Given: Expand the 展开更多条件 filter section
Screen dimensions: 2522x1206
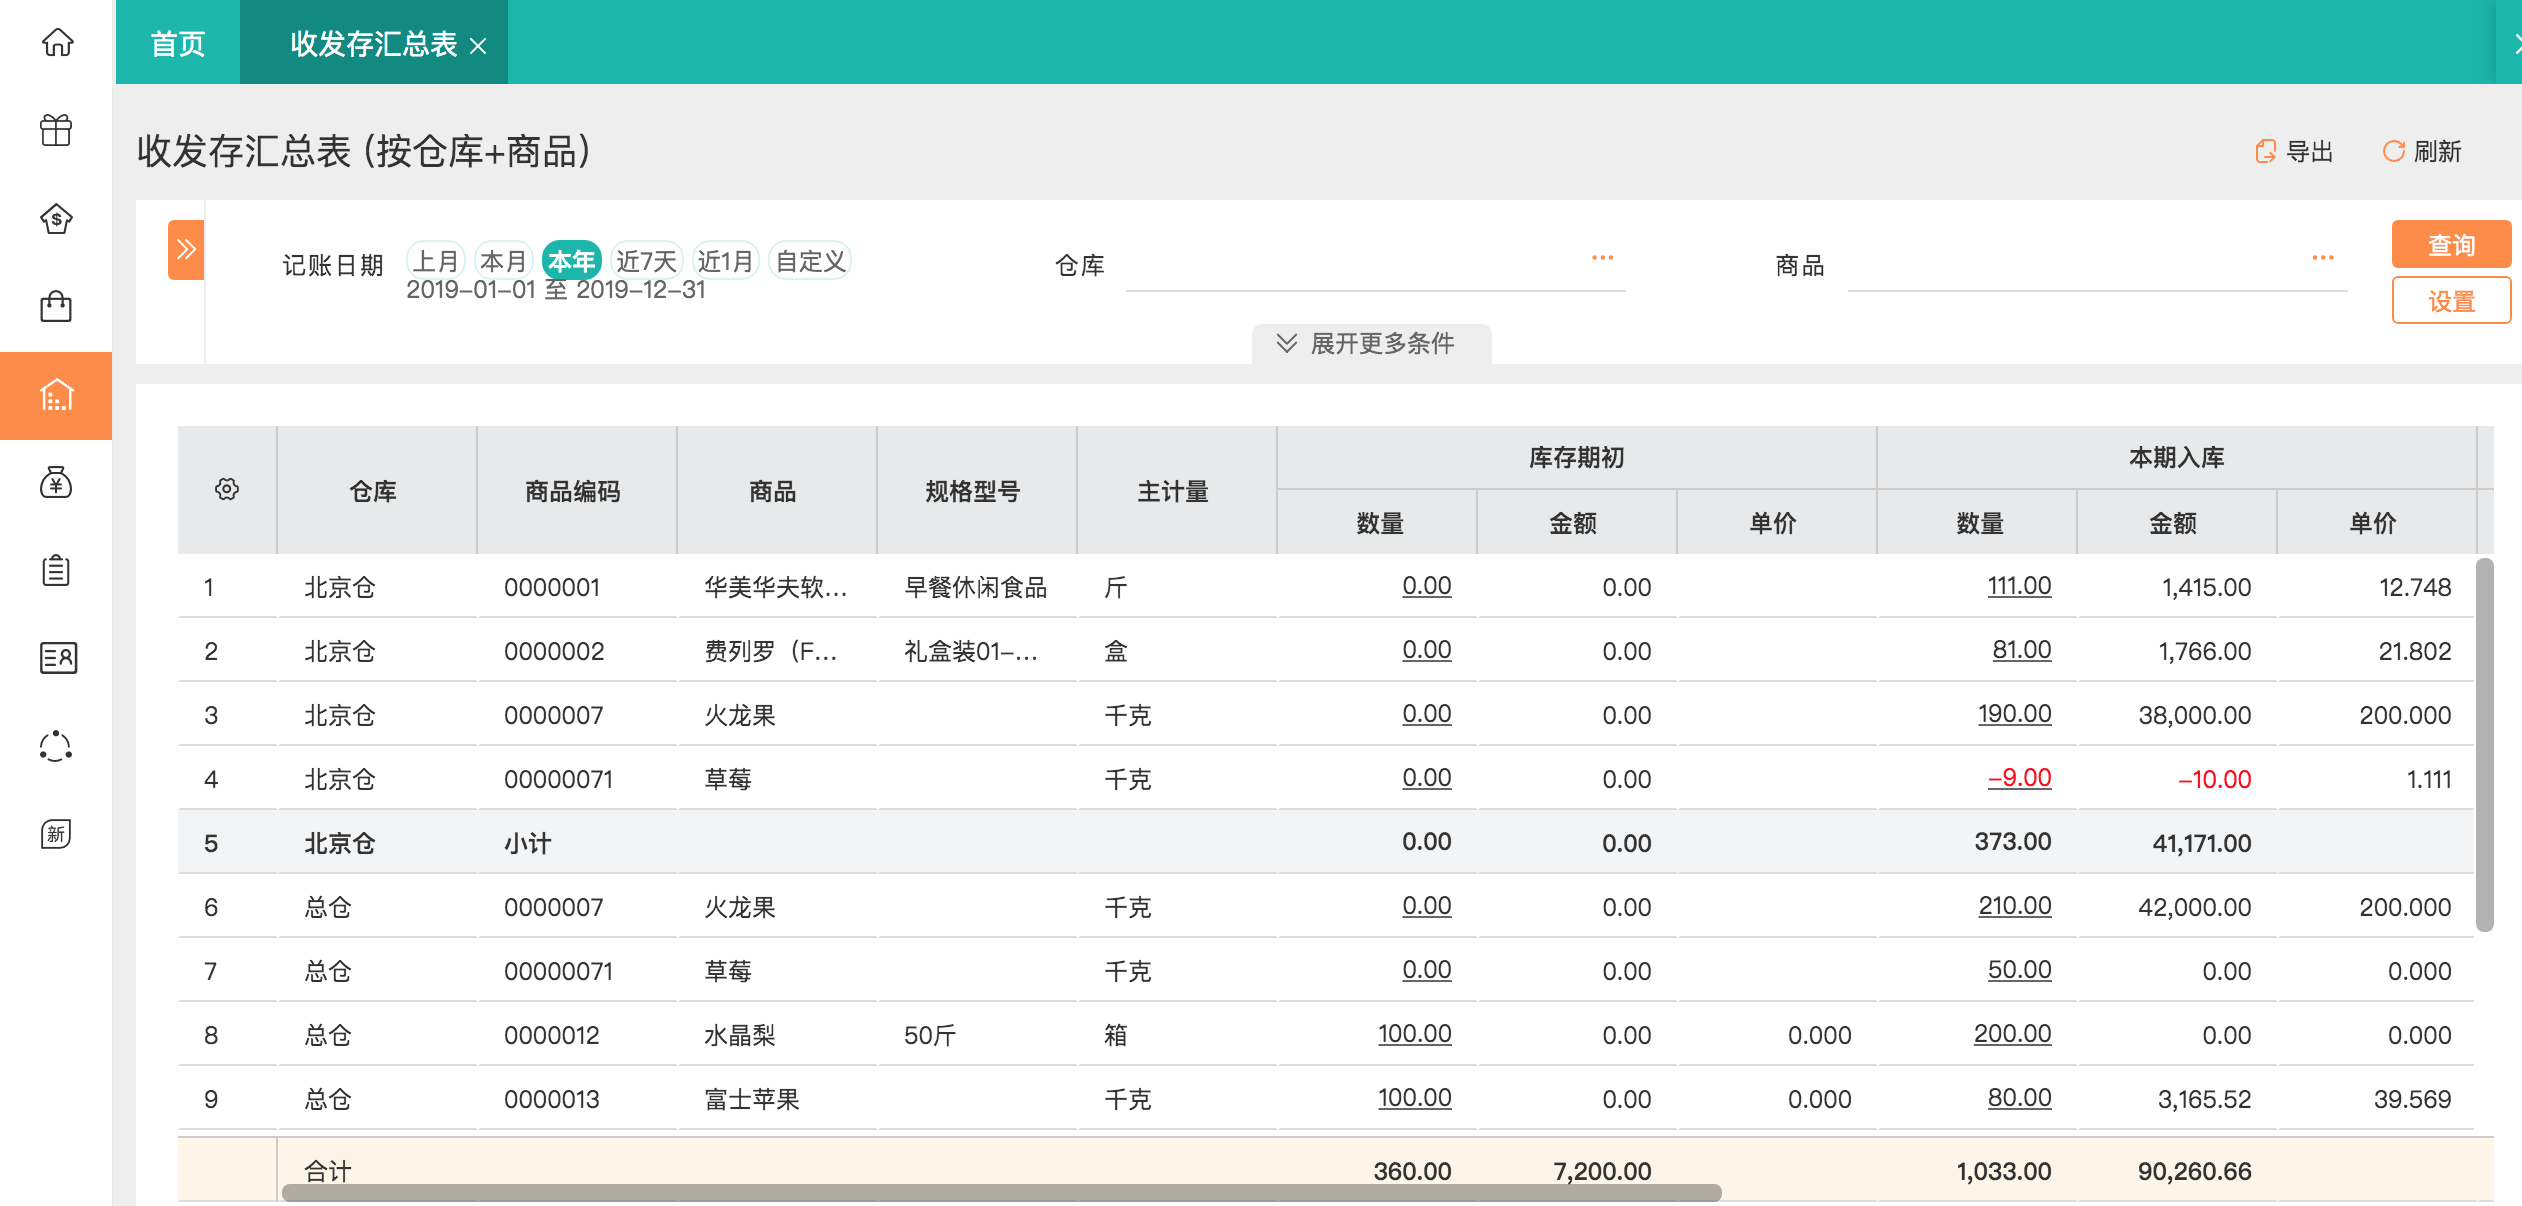Looking at the screenshot, I should tap(1367, 343).
